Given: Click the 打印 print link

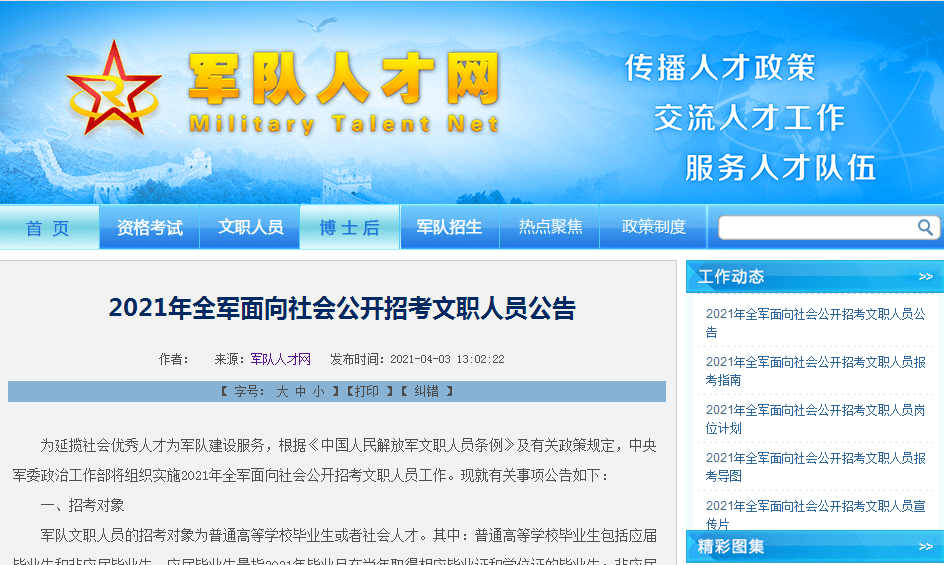Looking at the screenshot, I should click(366, 392).
